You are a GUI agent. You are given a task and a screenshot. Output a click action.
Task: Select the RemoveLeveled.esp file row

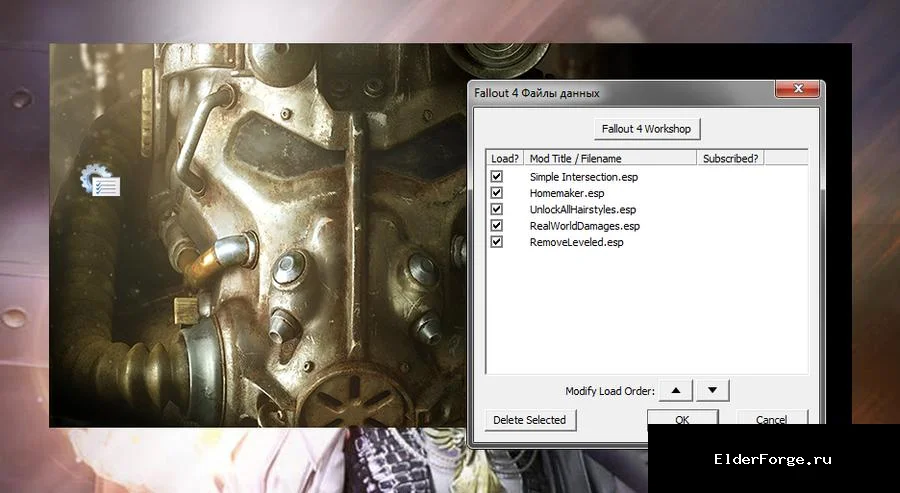(576, 242)
